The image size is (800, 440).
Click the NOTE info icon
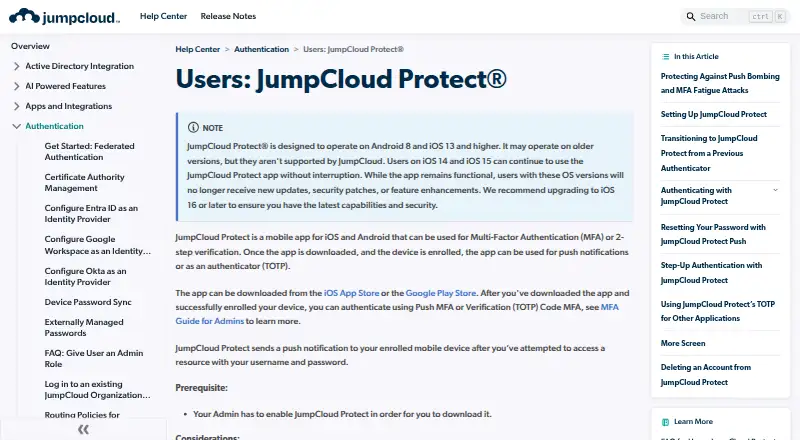coord(193,128)
